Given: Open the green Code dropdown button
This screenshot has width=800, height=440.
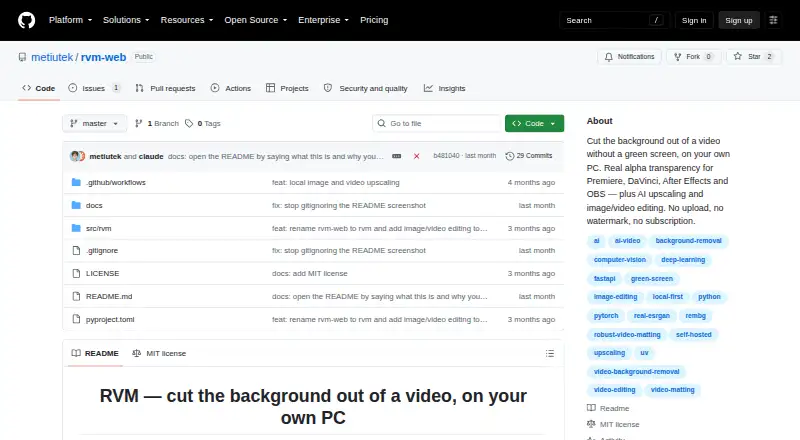Looking at the screenshot, I should (x=534, y=124).
